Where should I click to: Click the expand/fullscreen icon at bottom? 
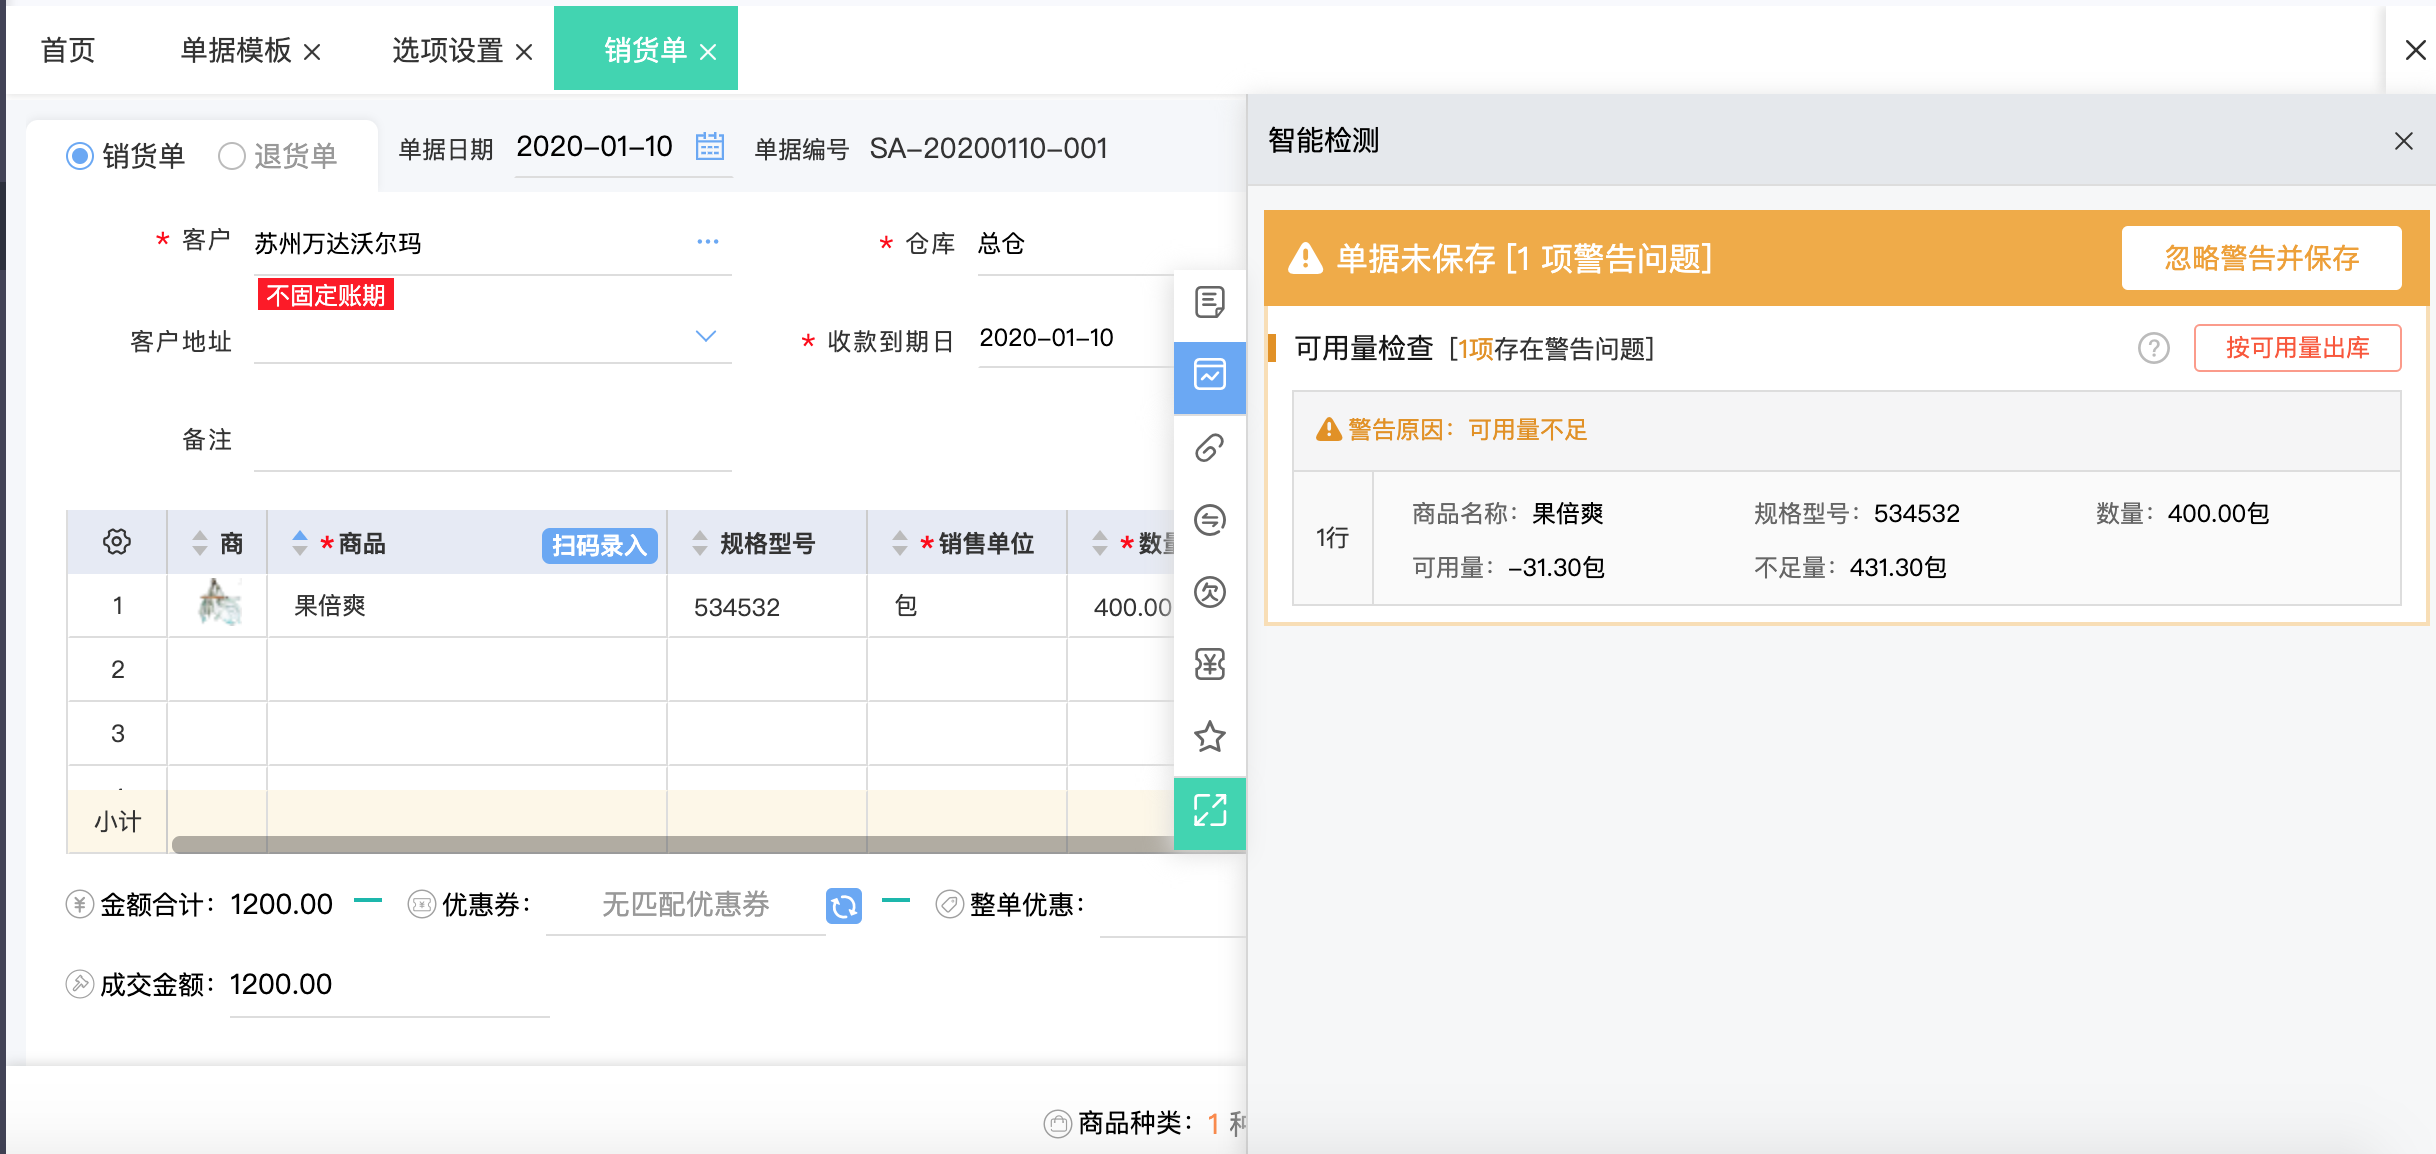coord(1210,809)
